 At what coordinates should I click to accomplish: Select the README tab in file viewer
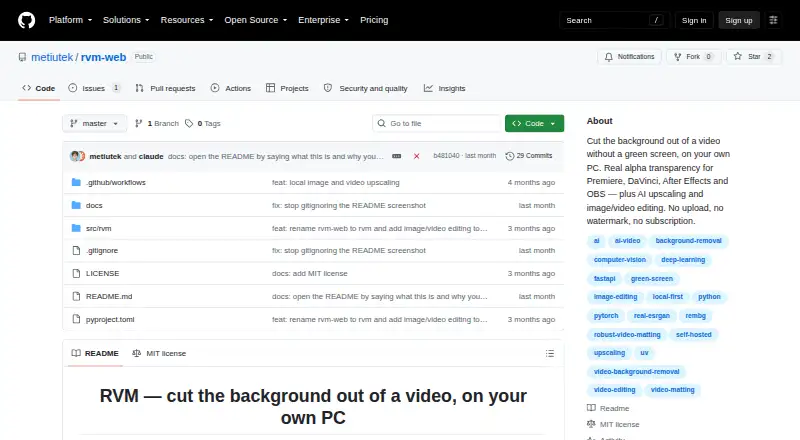pos(95,353)
